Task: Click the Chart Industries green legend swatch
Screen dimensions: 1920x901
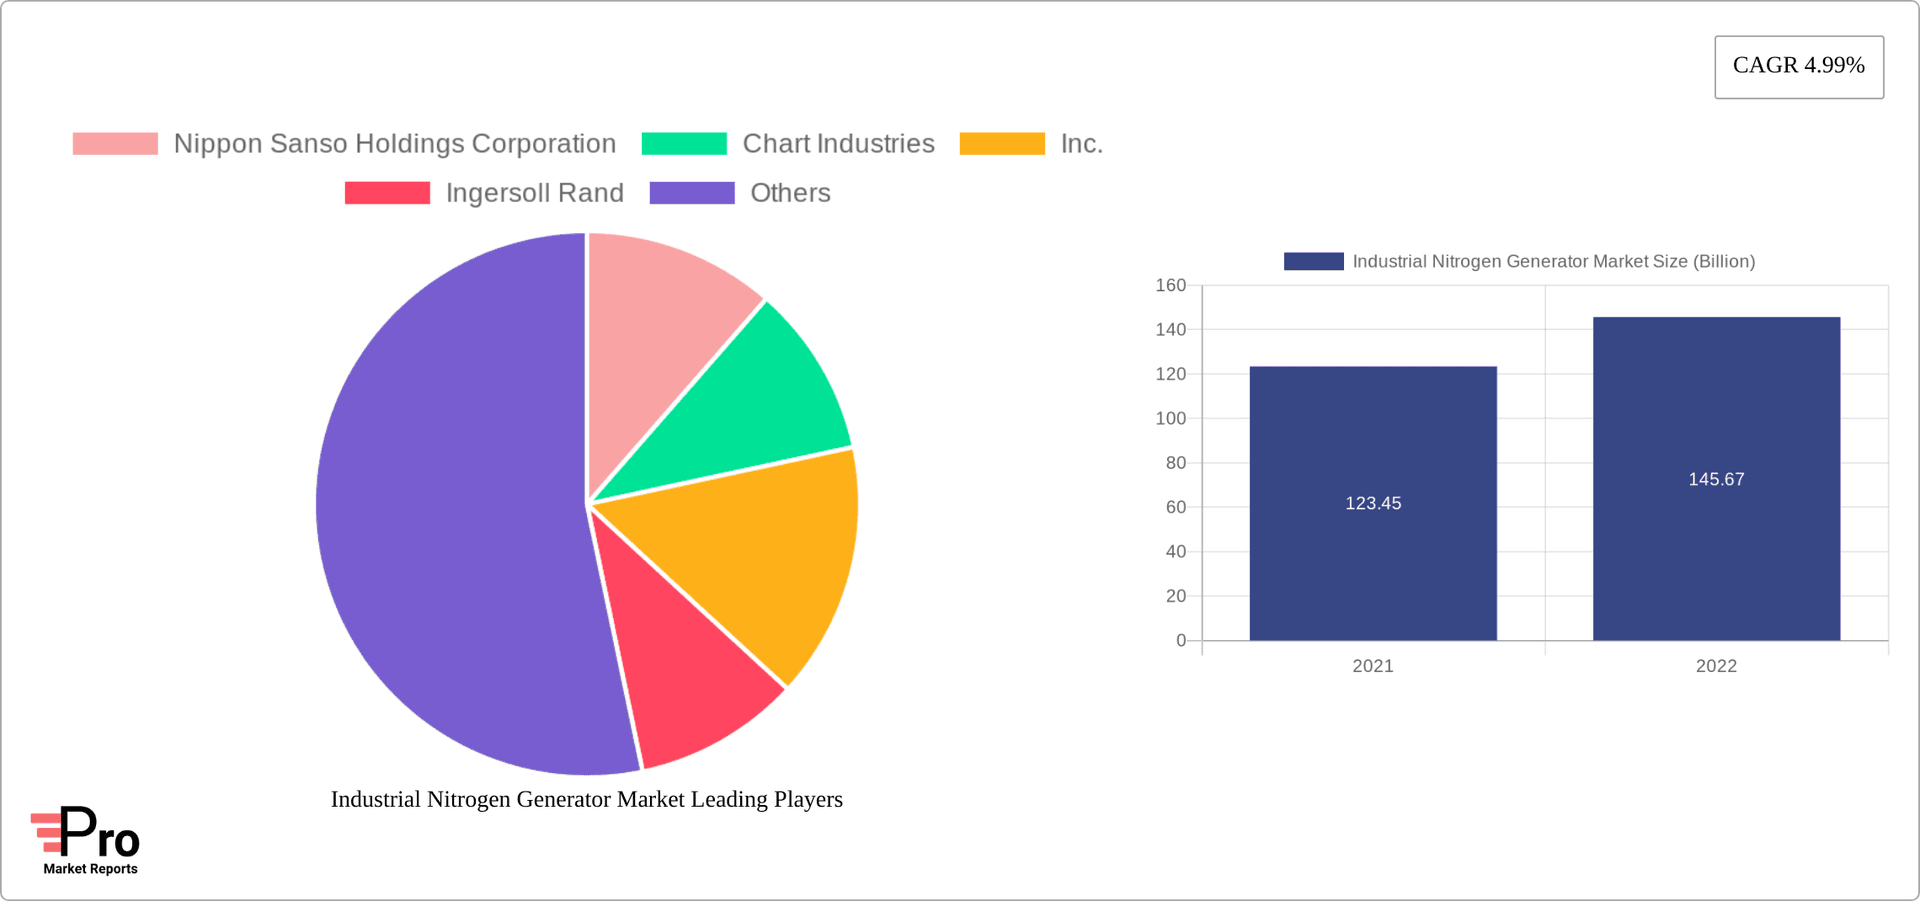Action: (685, 143)
